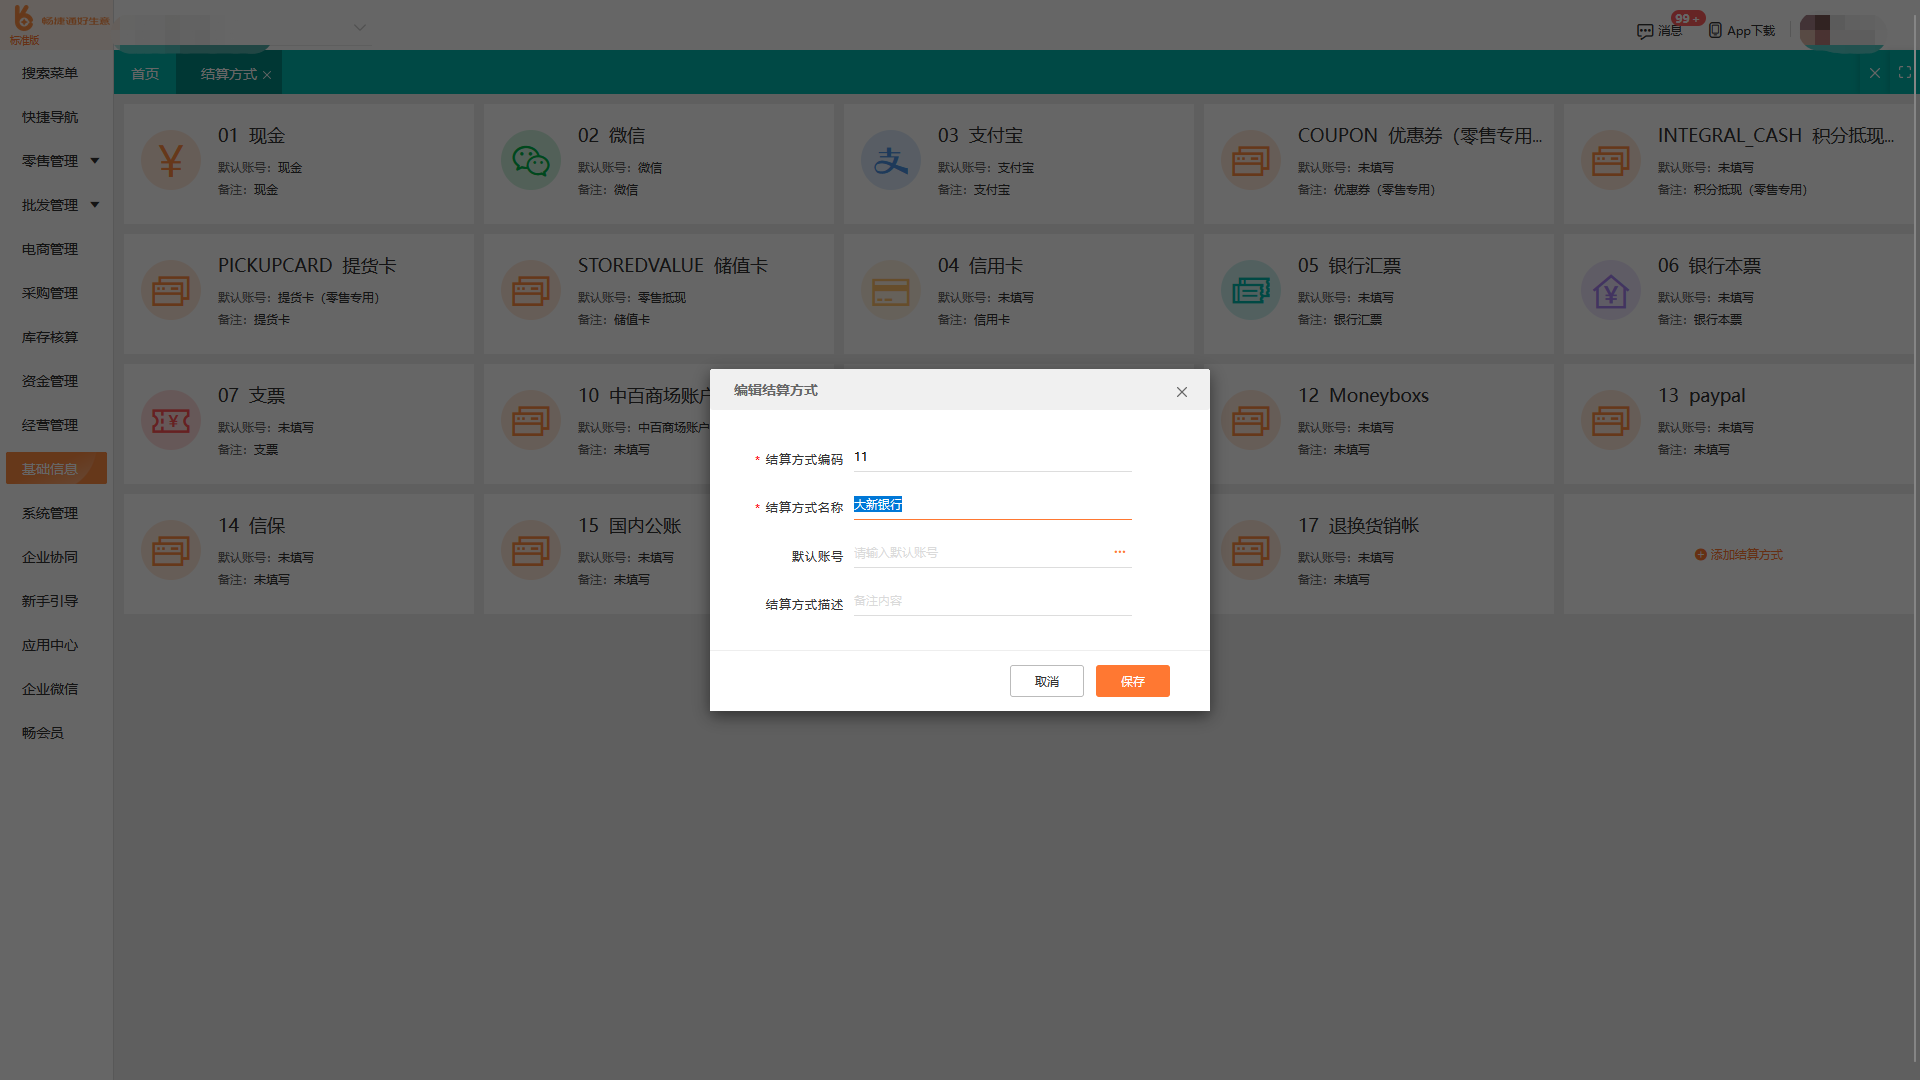Click the cash payment icon

[169, 158]
